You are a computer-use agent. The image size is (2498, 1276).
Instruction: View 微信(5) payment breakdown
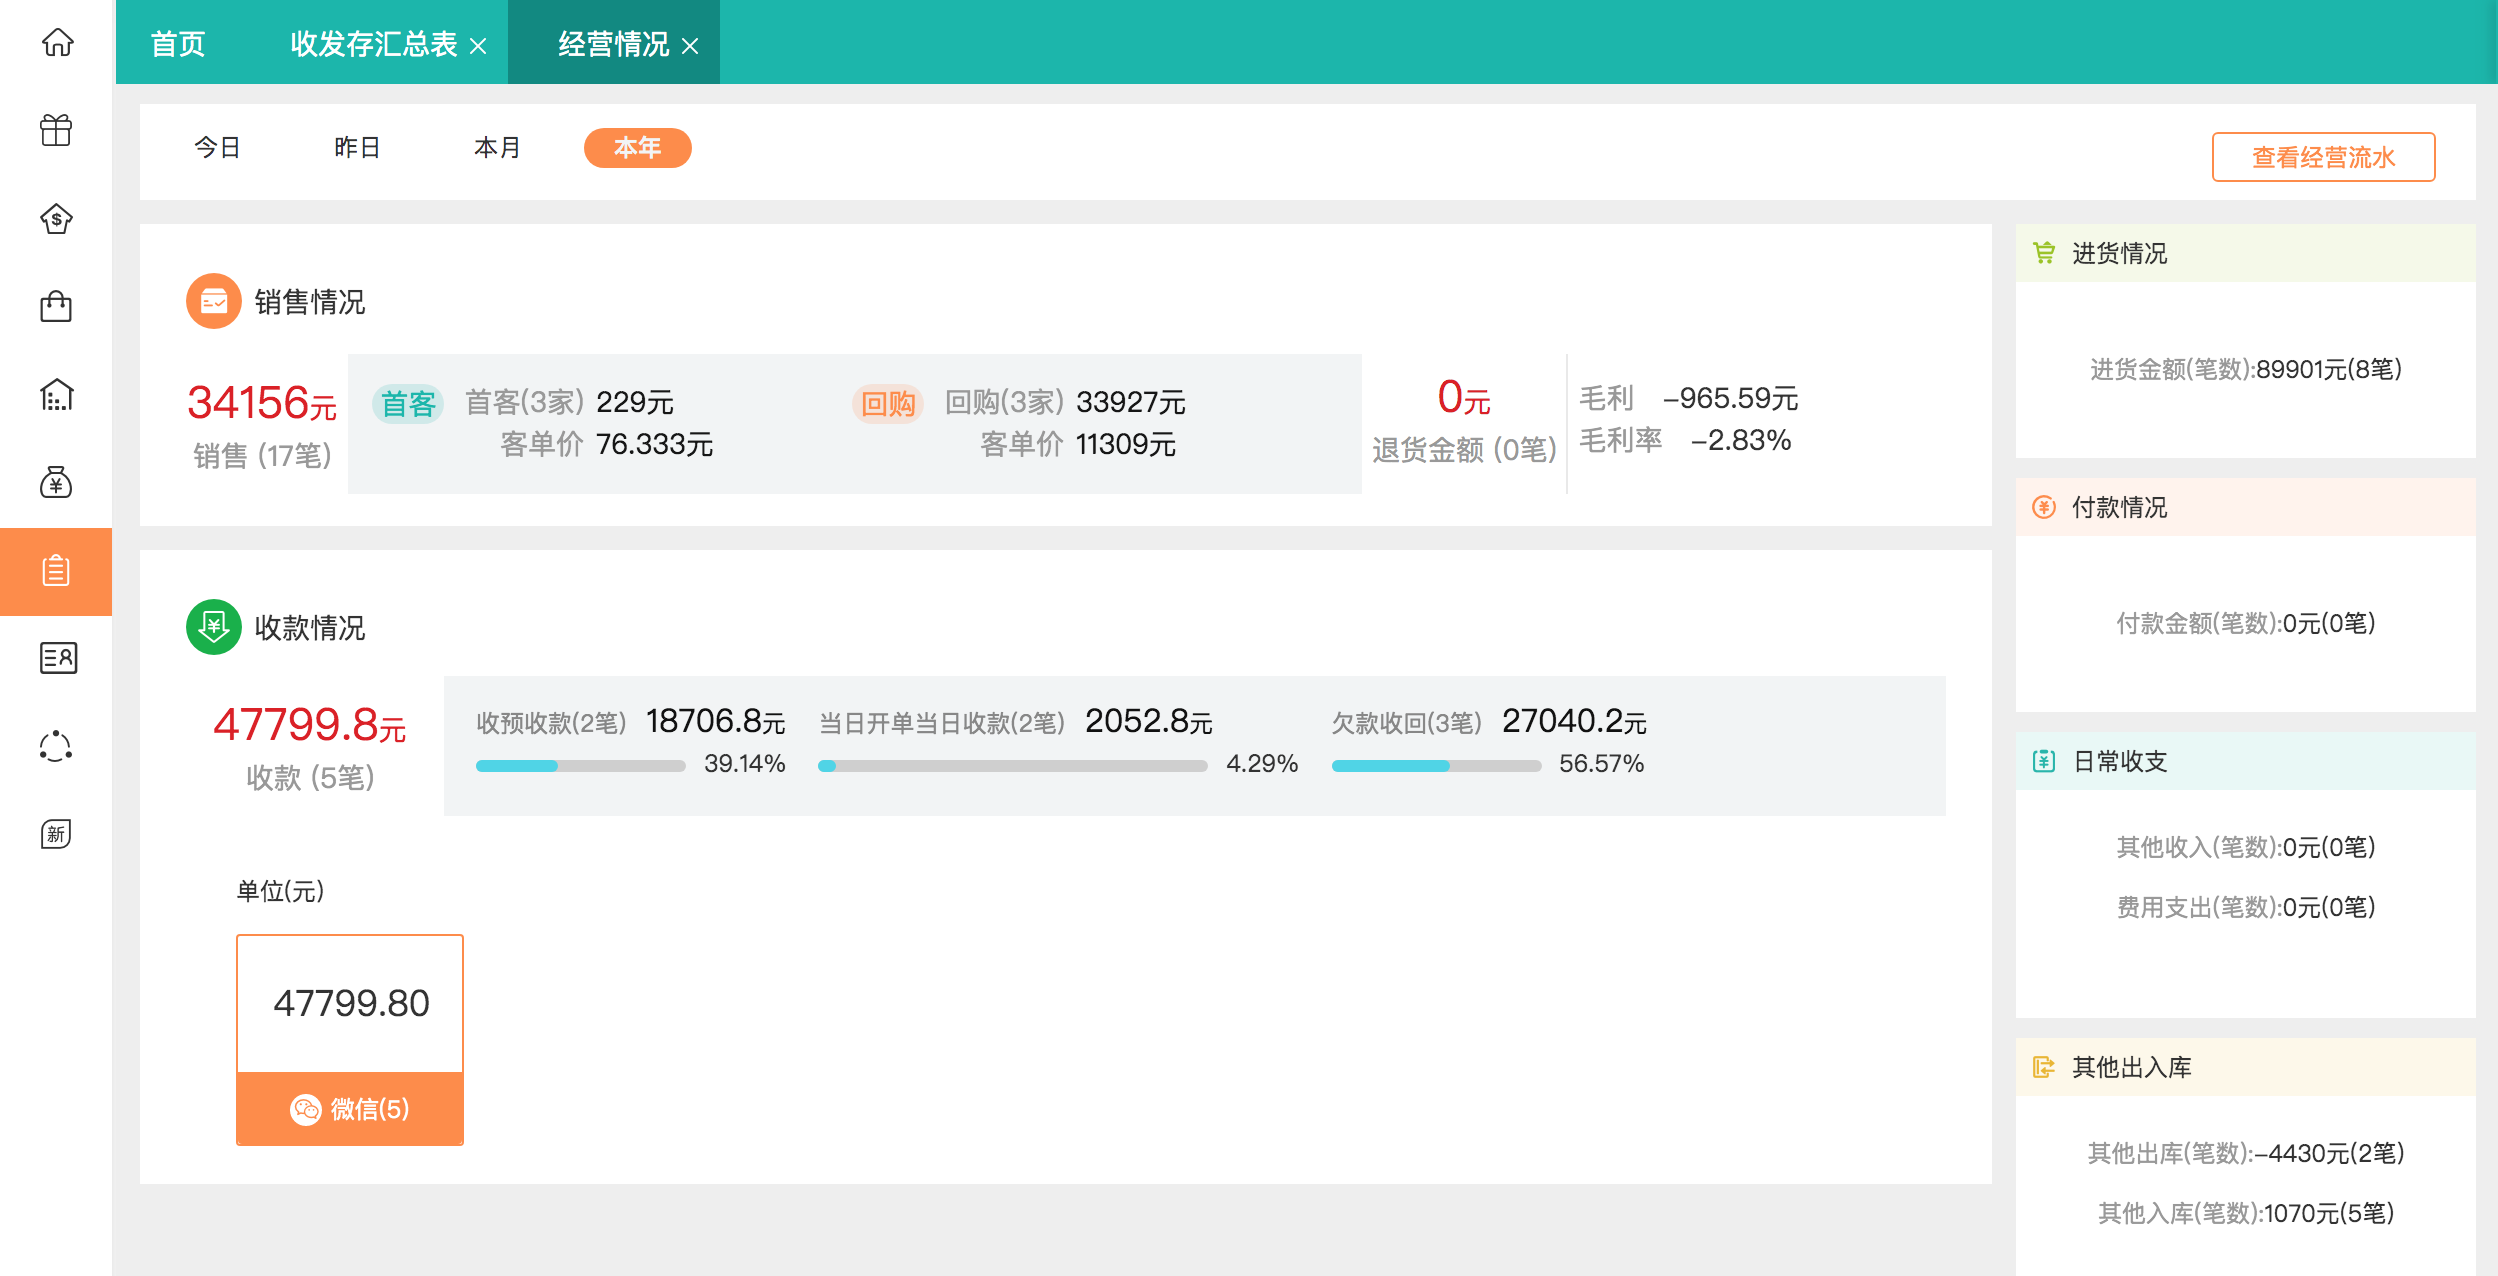tap(350, 1110)
